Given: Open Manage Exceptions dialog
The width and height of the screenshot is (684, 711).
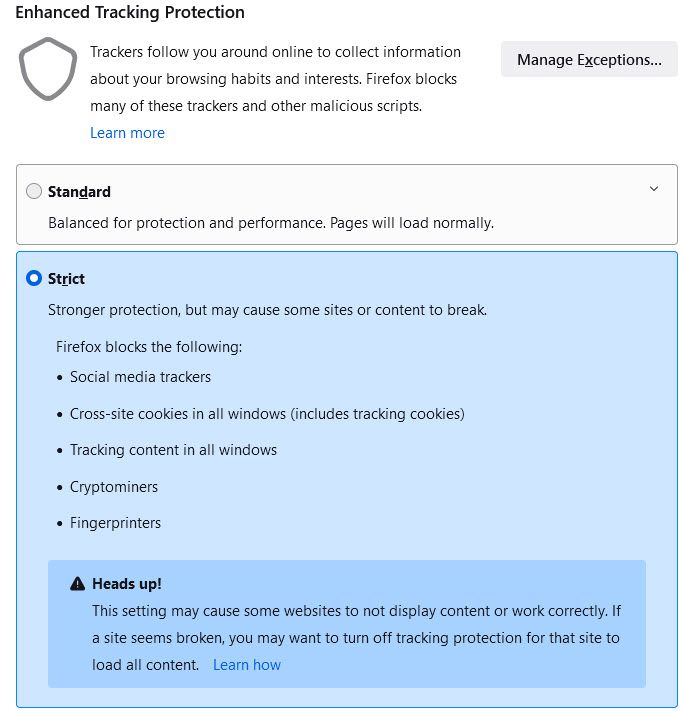Looking at the screenshot, I should click(589, 60).
